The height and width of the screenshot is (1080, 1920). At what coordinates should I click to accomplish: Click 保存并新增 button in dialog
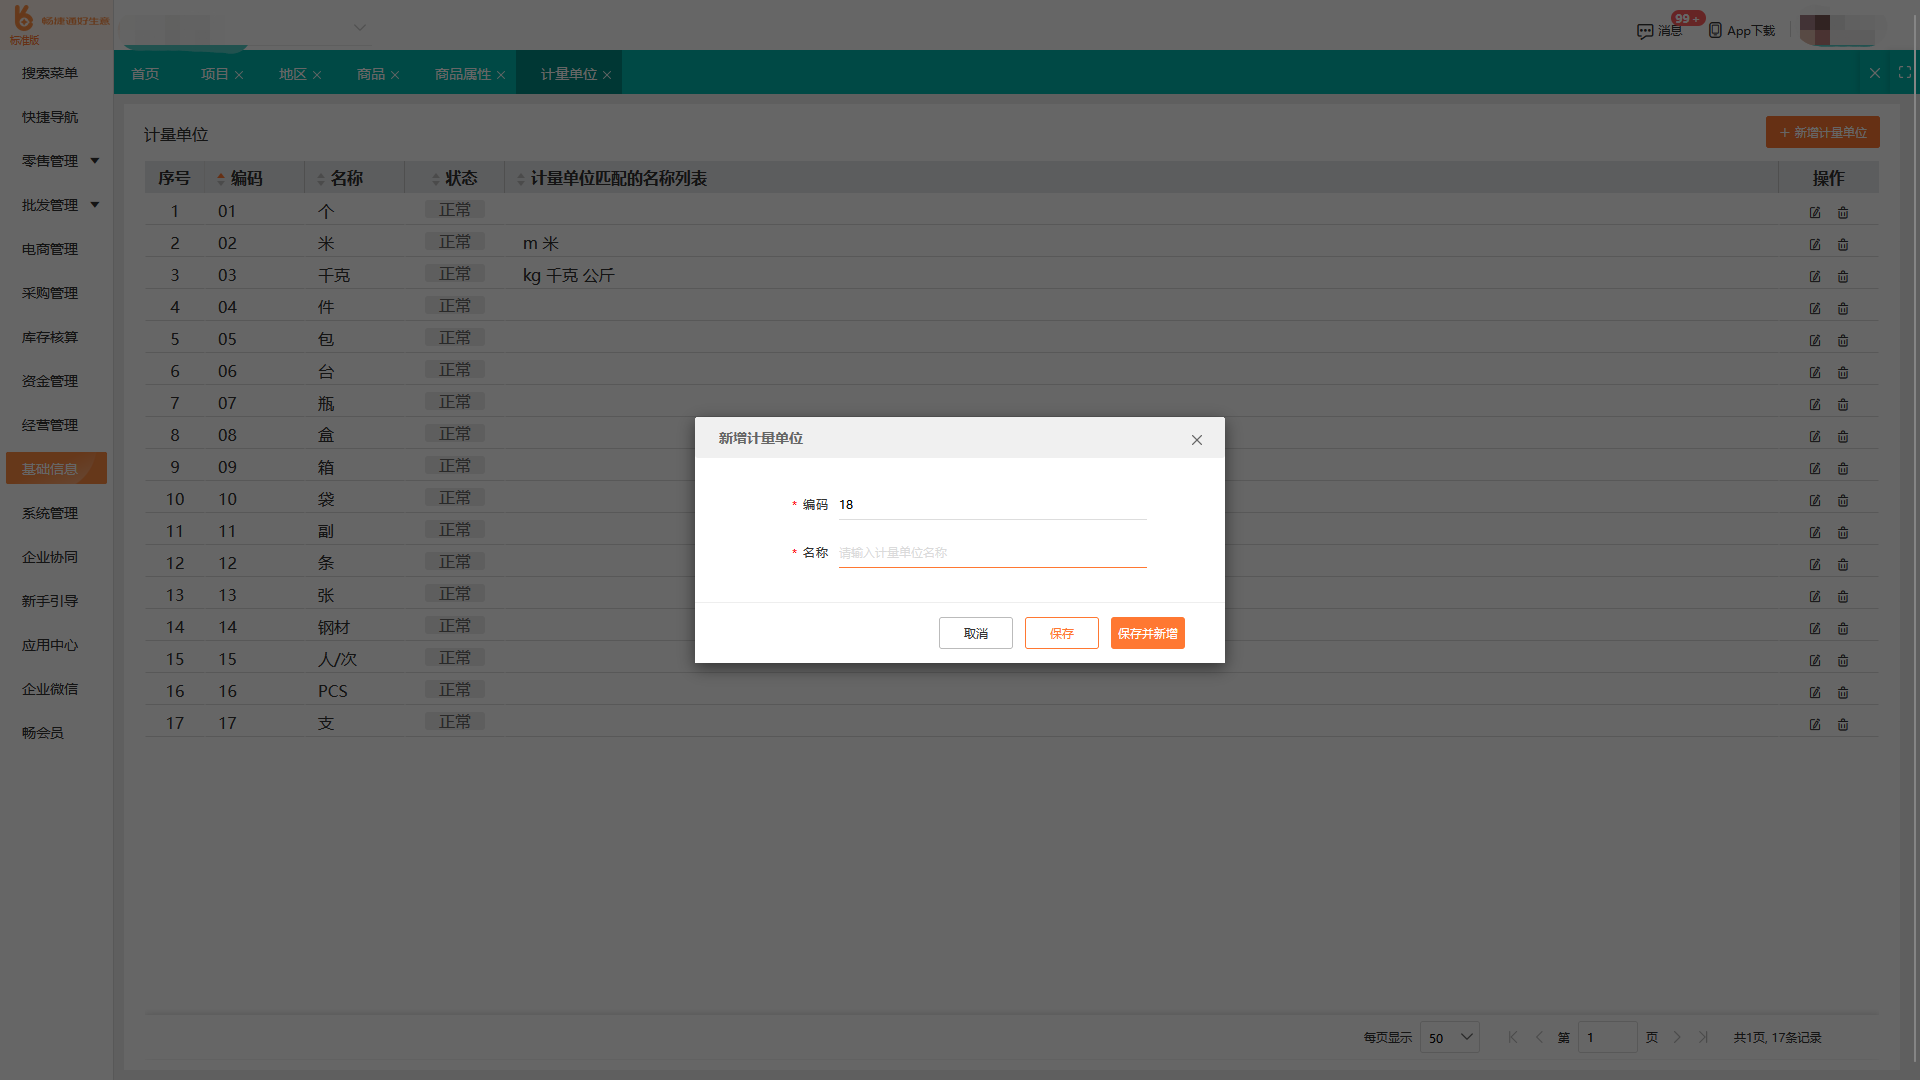(1146, 633)
